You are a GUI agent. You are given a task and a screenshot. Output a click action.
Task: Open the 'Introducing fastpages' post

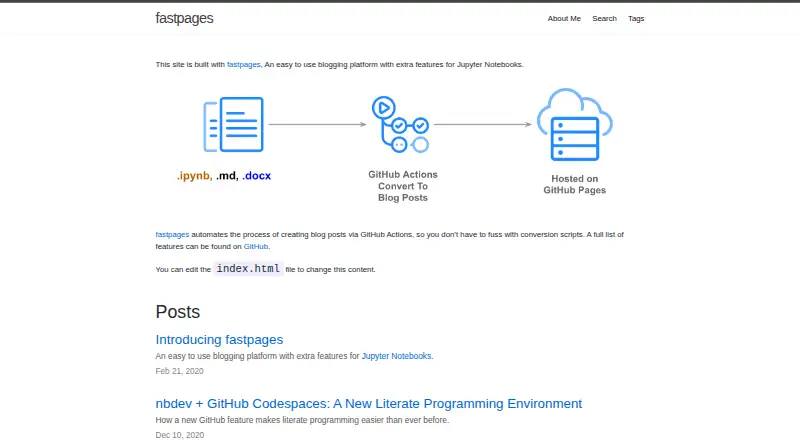pos(219,339)
